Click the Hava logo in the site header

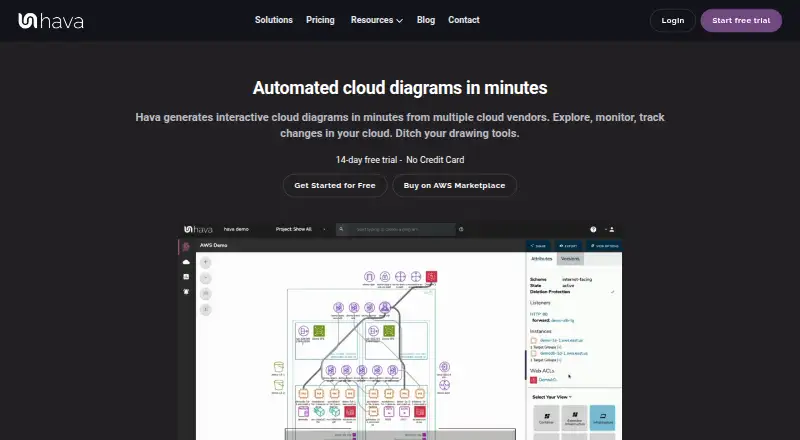tap(51, 20)
